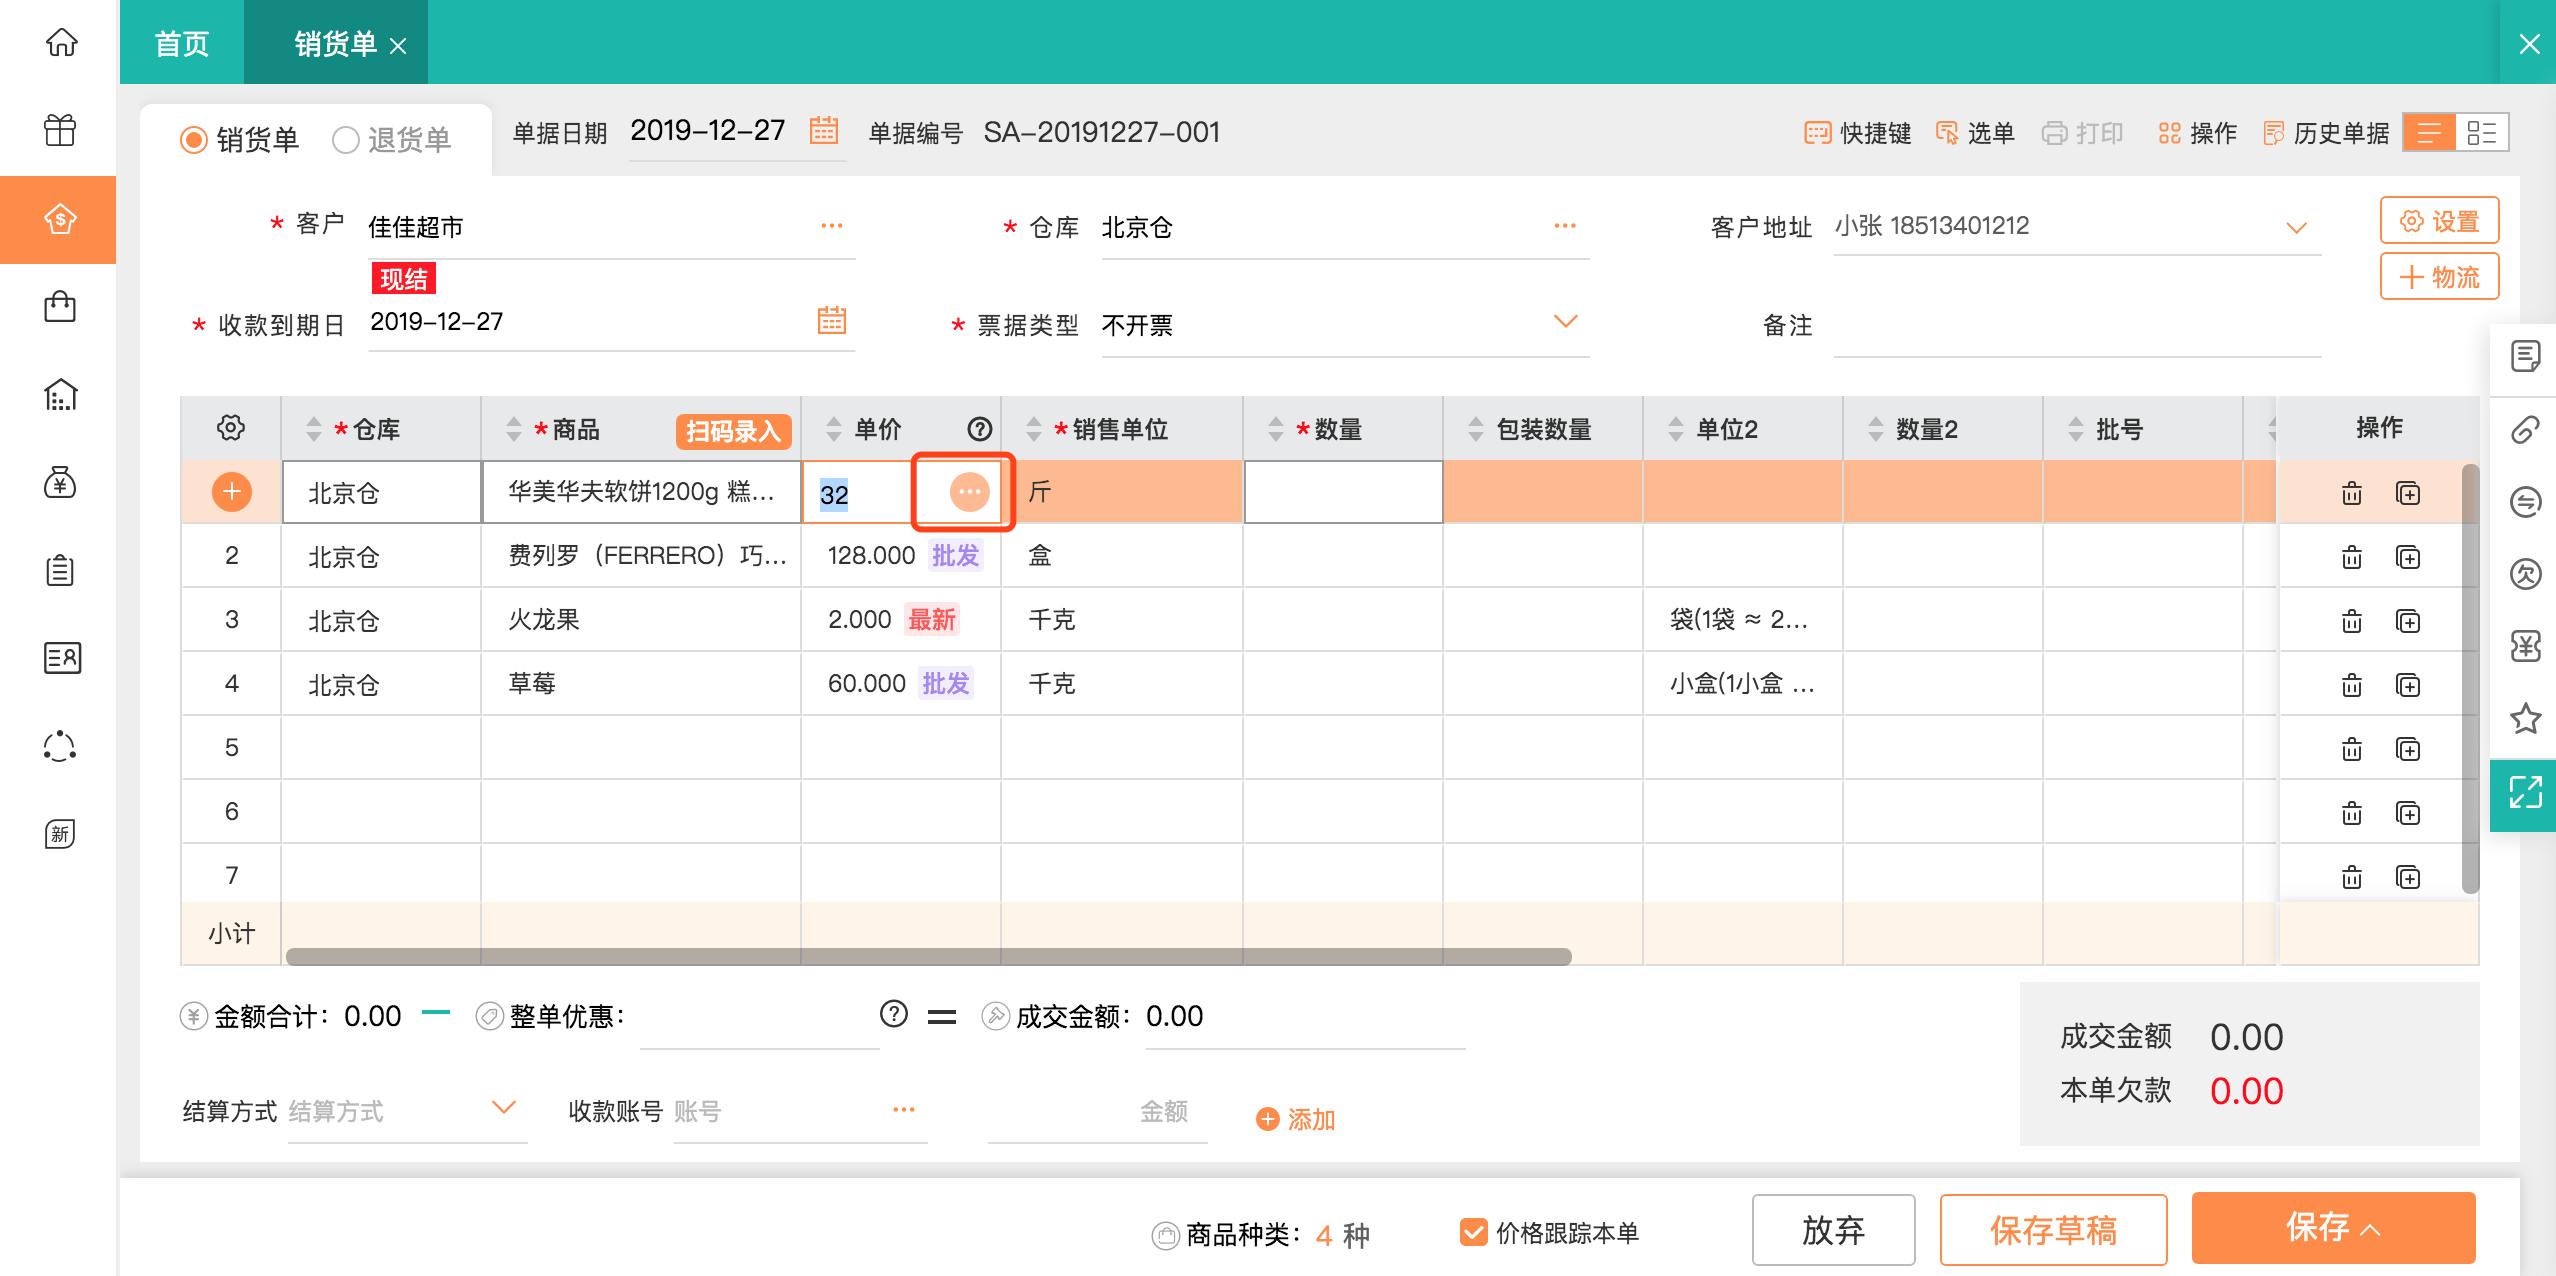Click the add new row plus icon
Viewport: 2556px width, 1276px height.
click(x=233, y=492)
